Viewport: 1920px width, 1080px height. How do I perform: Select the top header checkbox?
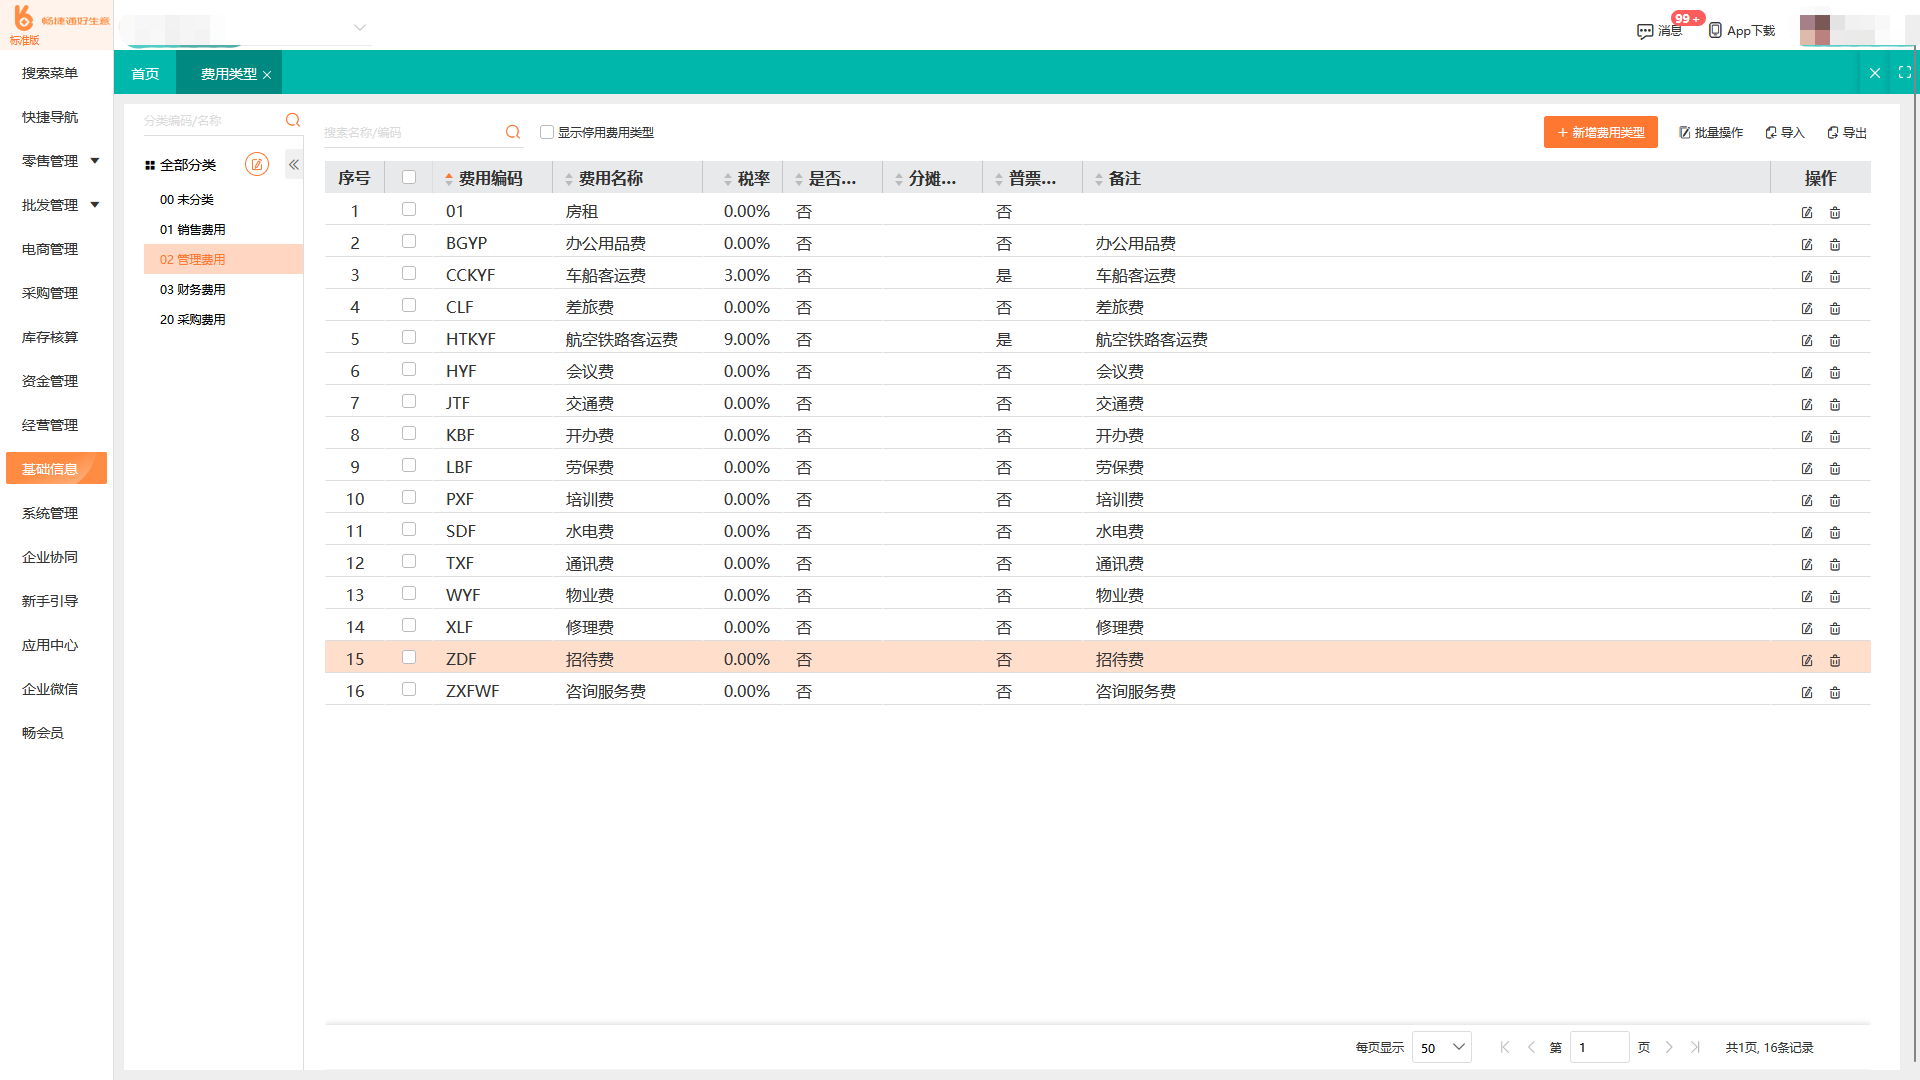pyautogui.click(x=409, y=178)
